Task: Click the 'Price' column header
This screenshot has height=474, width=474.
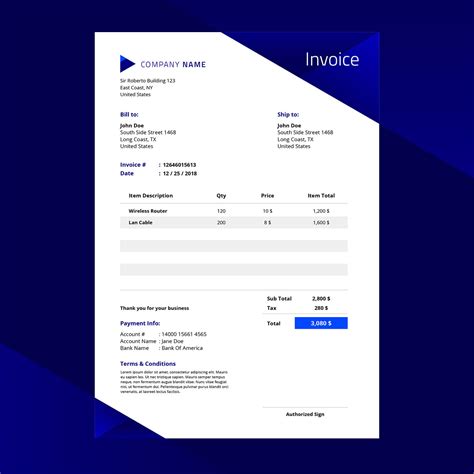Action: (x=267, y=196)
